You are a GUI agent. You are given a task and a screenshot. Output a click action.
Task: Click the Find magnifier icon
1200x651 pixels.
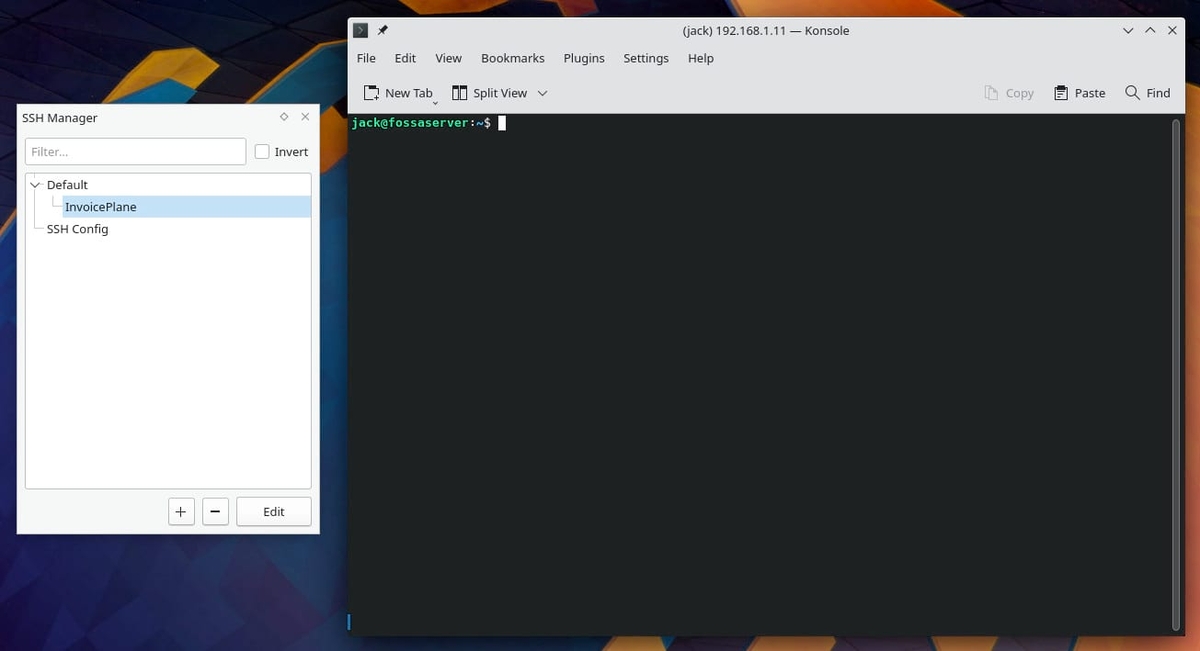point(1132,93)
